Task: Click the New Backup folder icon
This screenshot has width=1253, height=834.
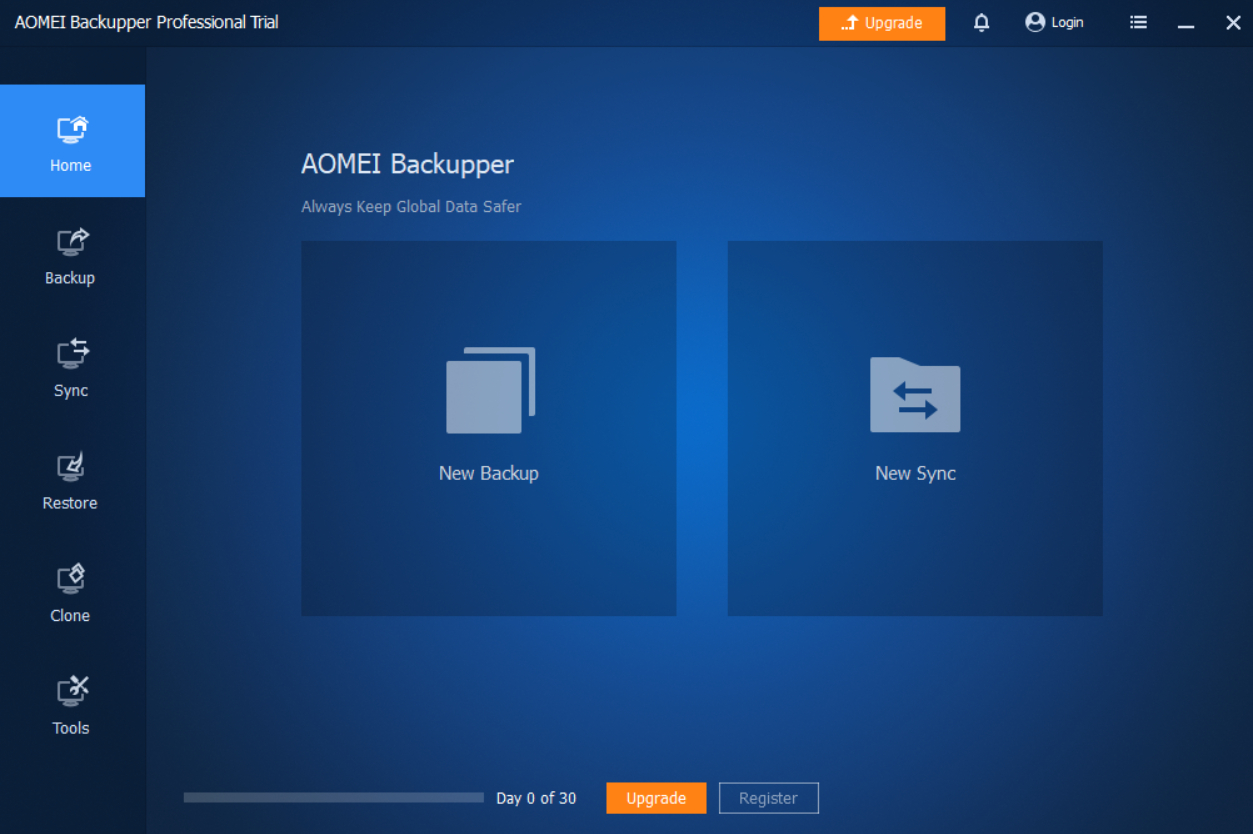Action: click(488, 390)
